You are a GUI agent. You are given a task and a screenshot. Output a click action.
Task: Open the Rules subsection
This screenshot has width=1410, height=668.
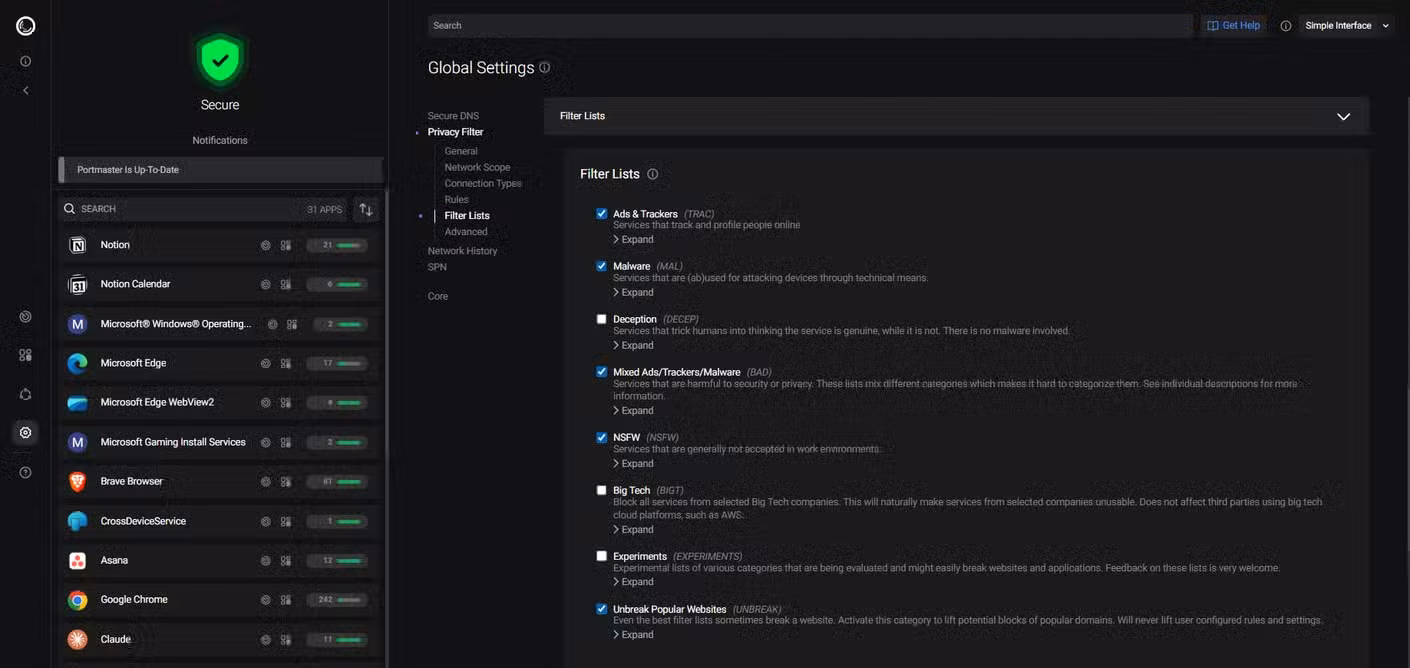(x=456, y=200)
